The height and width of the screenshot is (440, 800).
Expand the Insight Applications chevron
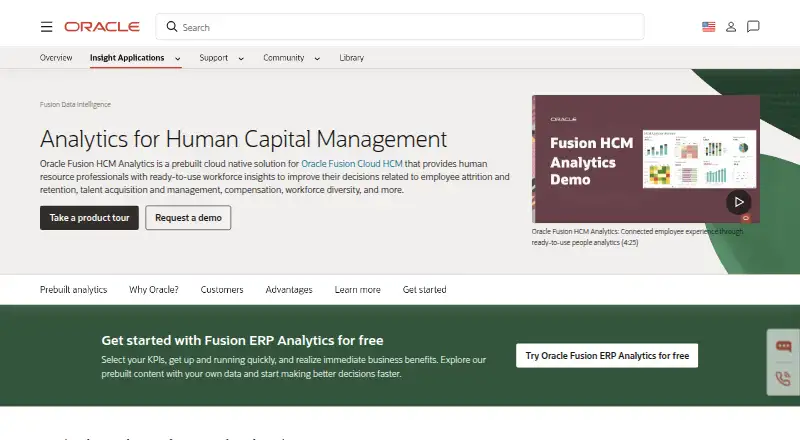178,59
